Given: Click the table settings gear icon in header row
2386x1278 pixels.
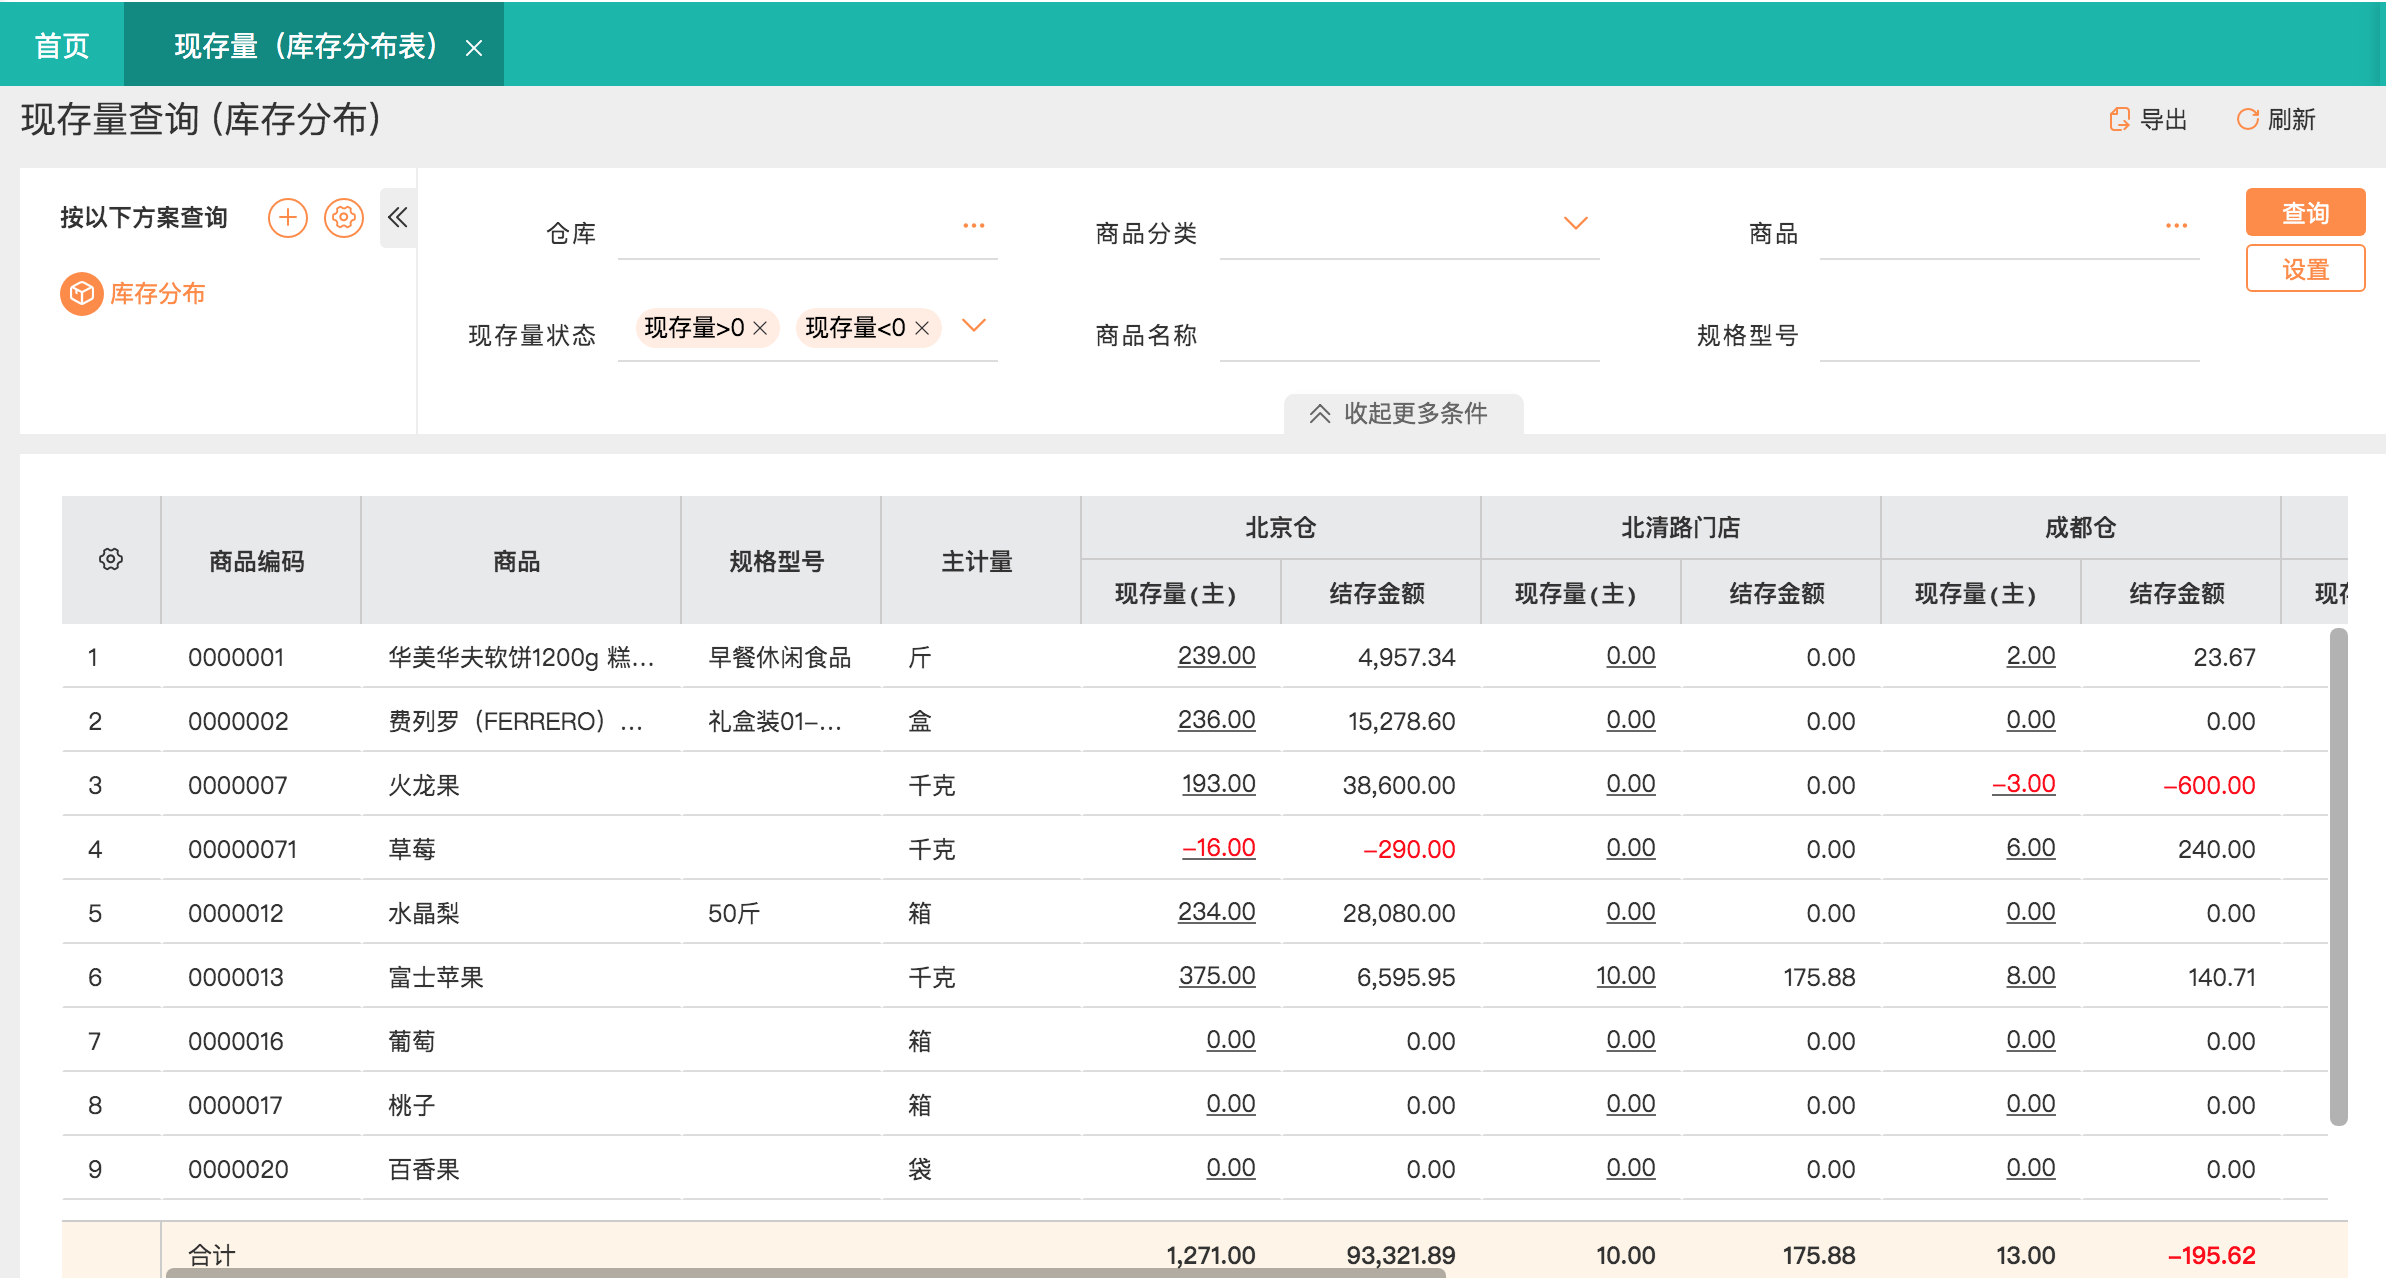Looking at the screenshot, I should (x=110, y=559).
